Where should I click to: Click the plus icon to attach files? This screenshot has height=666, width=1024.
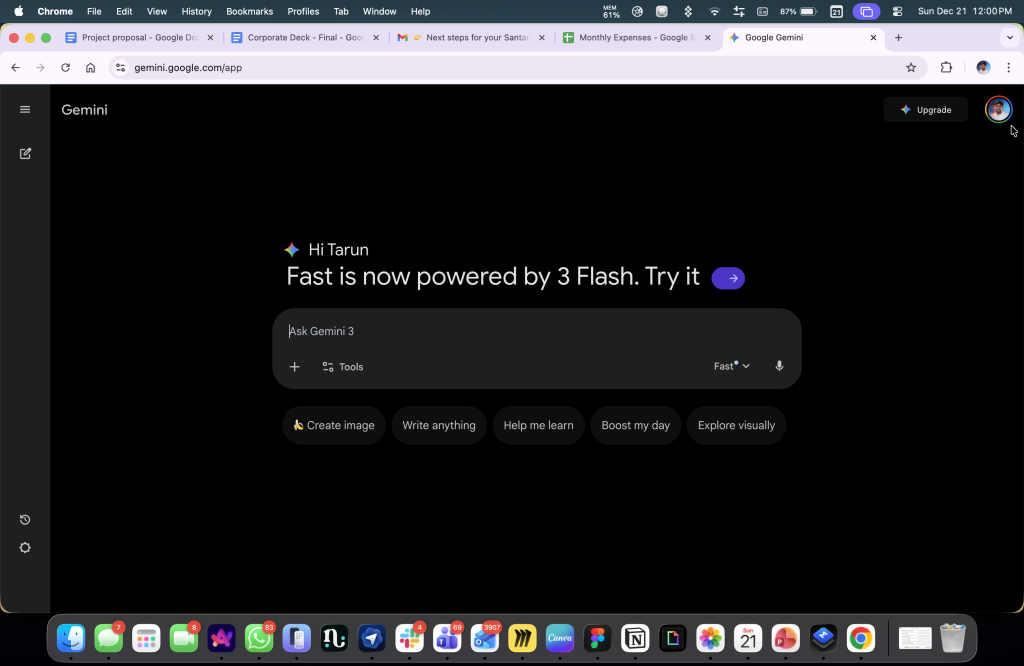(295, 366)
